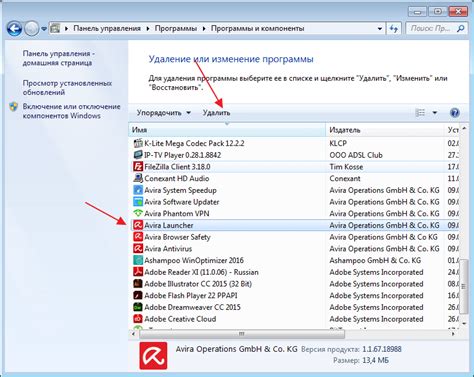The height and width of the screenshot is (377, 474).
Task: Click the back navigation arrow button
Action: click(14, 29)
